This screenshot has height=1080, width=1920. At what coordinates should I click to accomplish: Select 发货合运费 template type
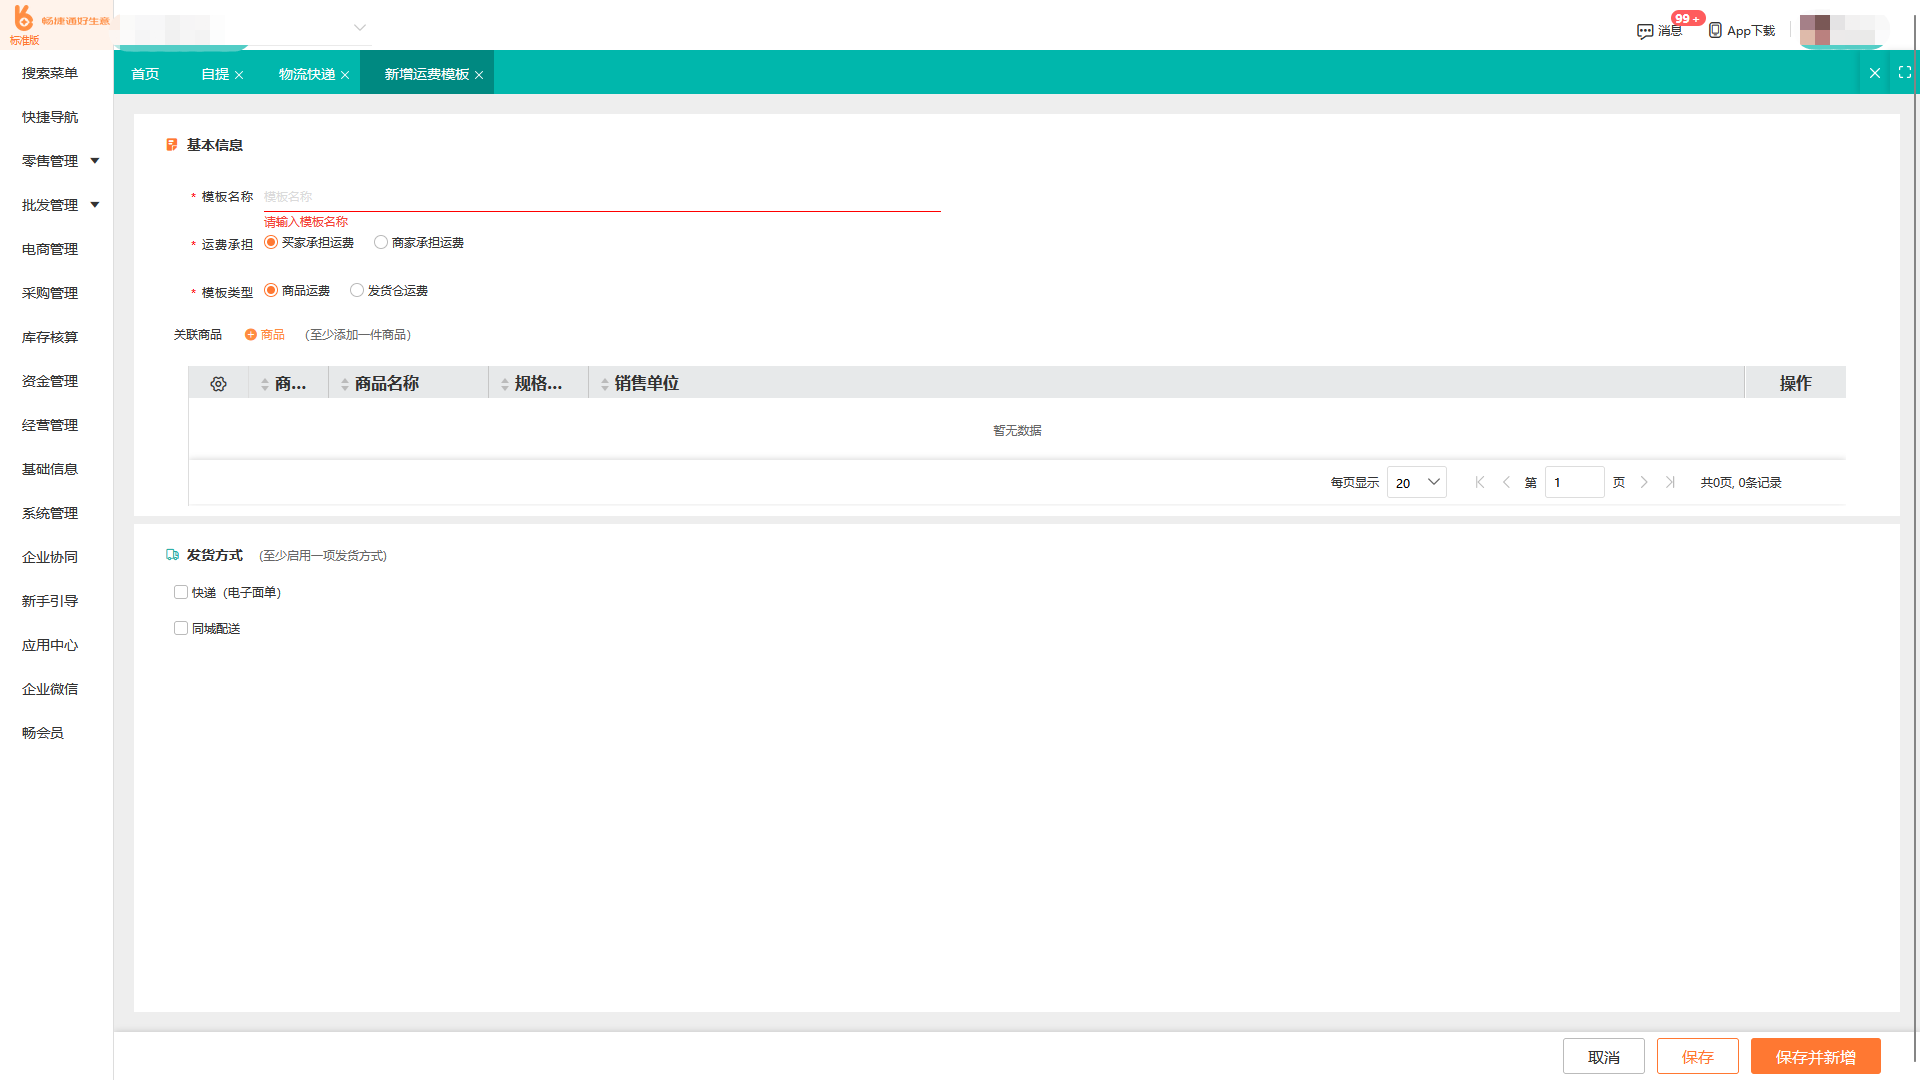coord(355,290)
